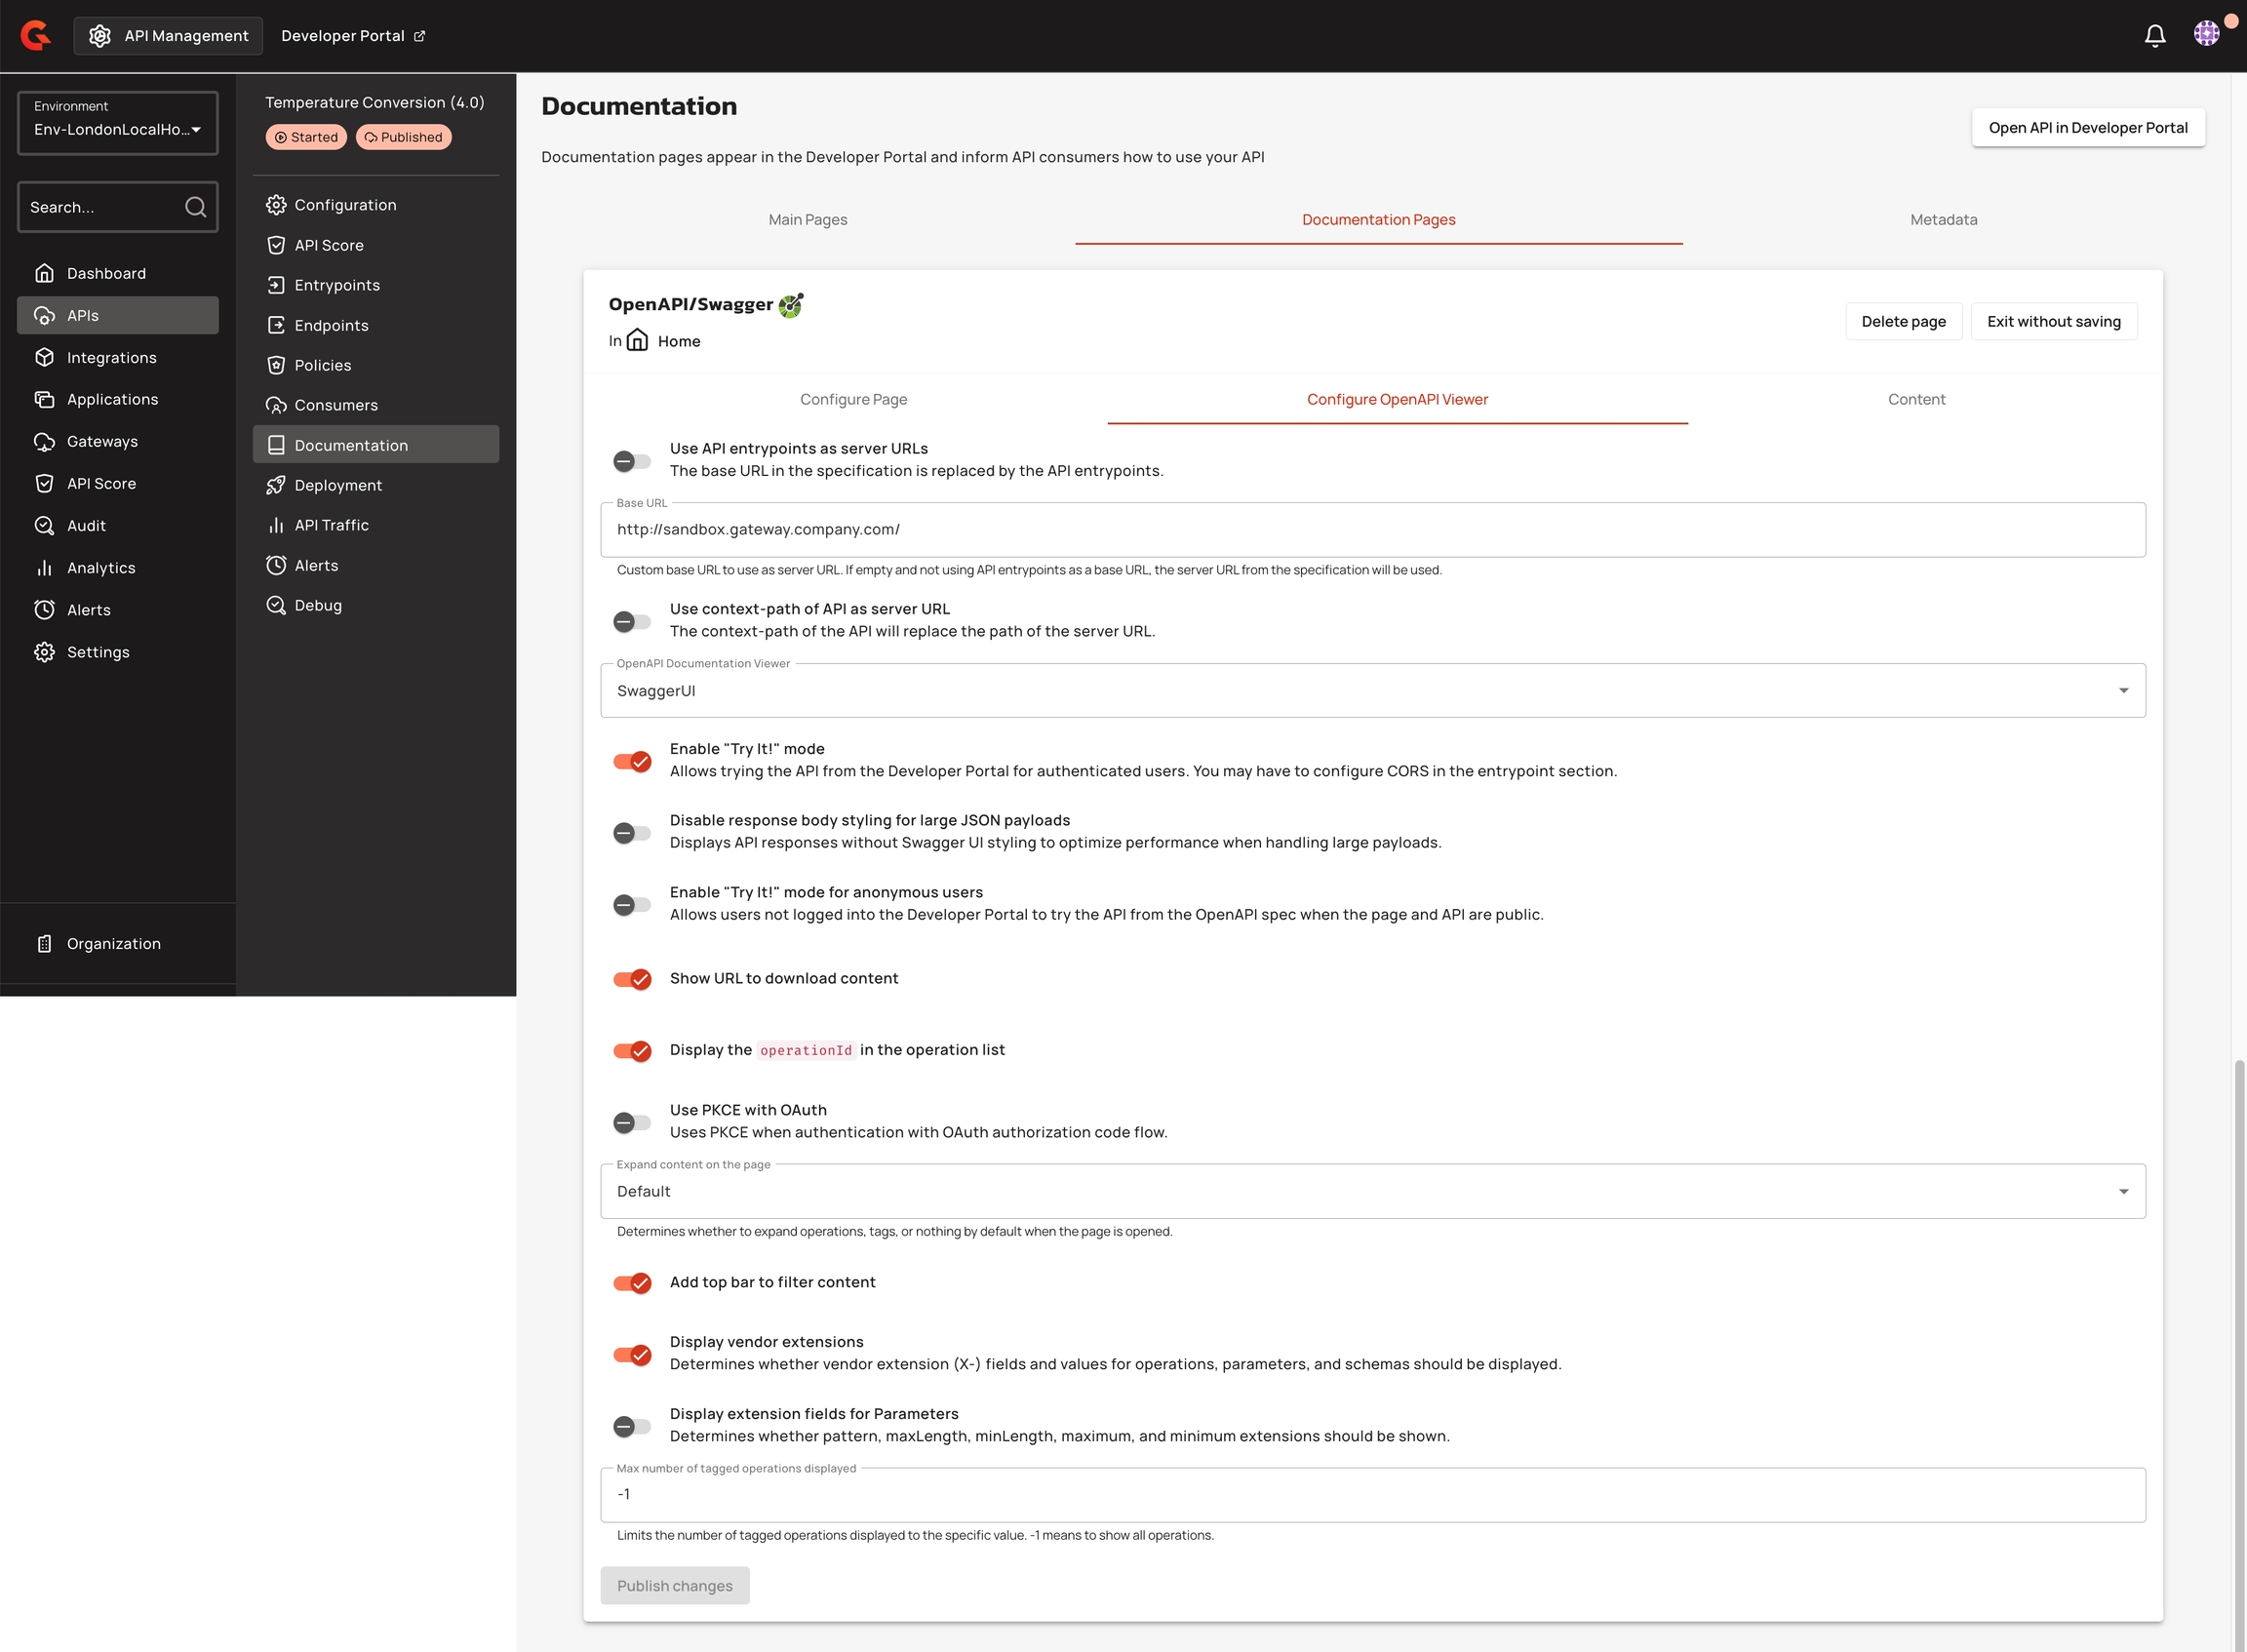
Task: Go to the Gateways section
Action: point(102,441)
